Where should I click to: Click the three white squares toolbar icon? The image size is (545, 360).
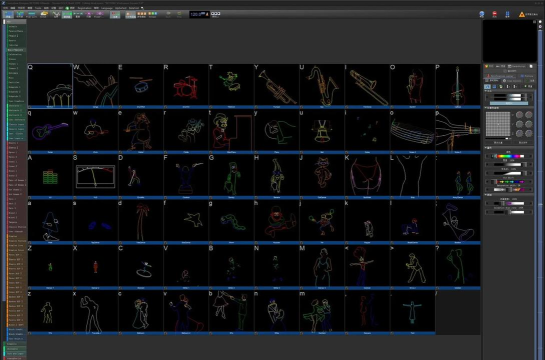(x=215, y=14)
